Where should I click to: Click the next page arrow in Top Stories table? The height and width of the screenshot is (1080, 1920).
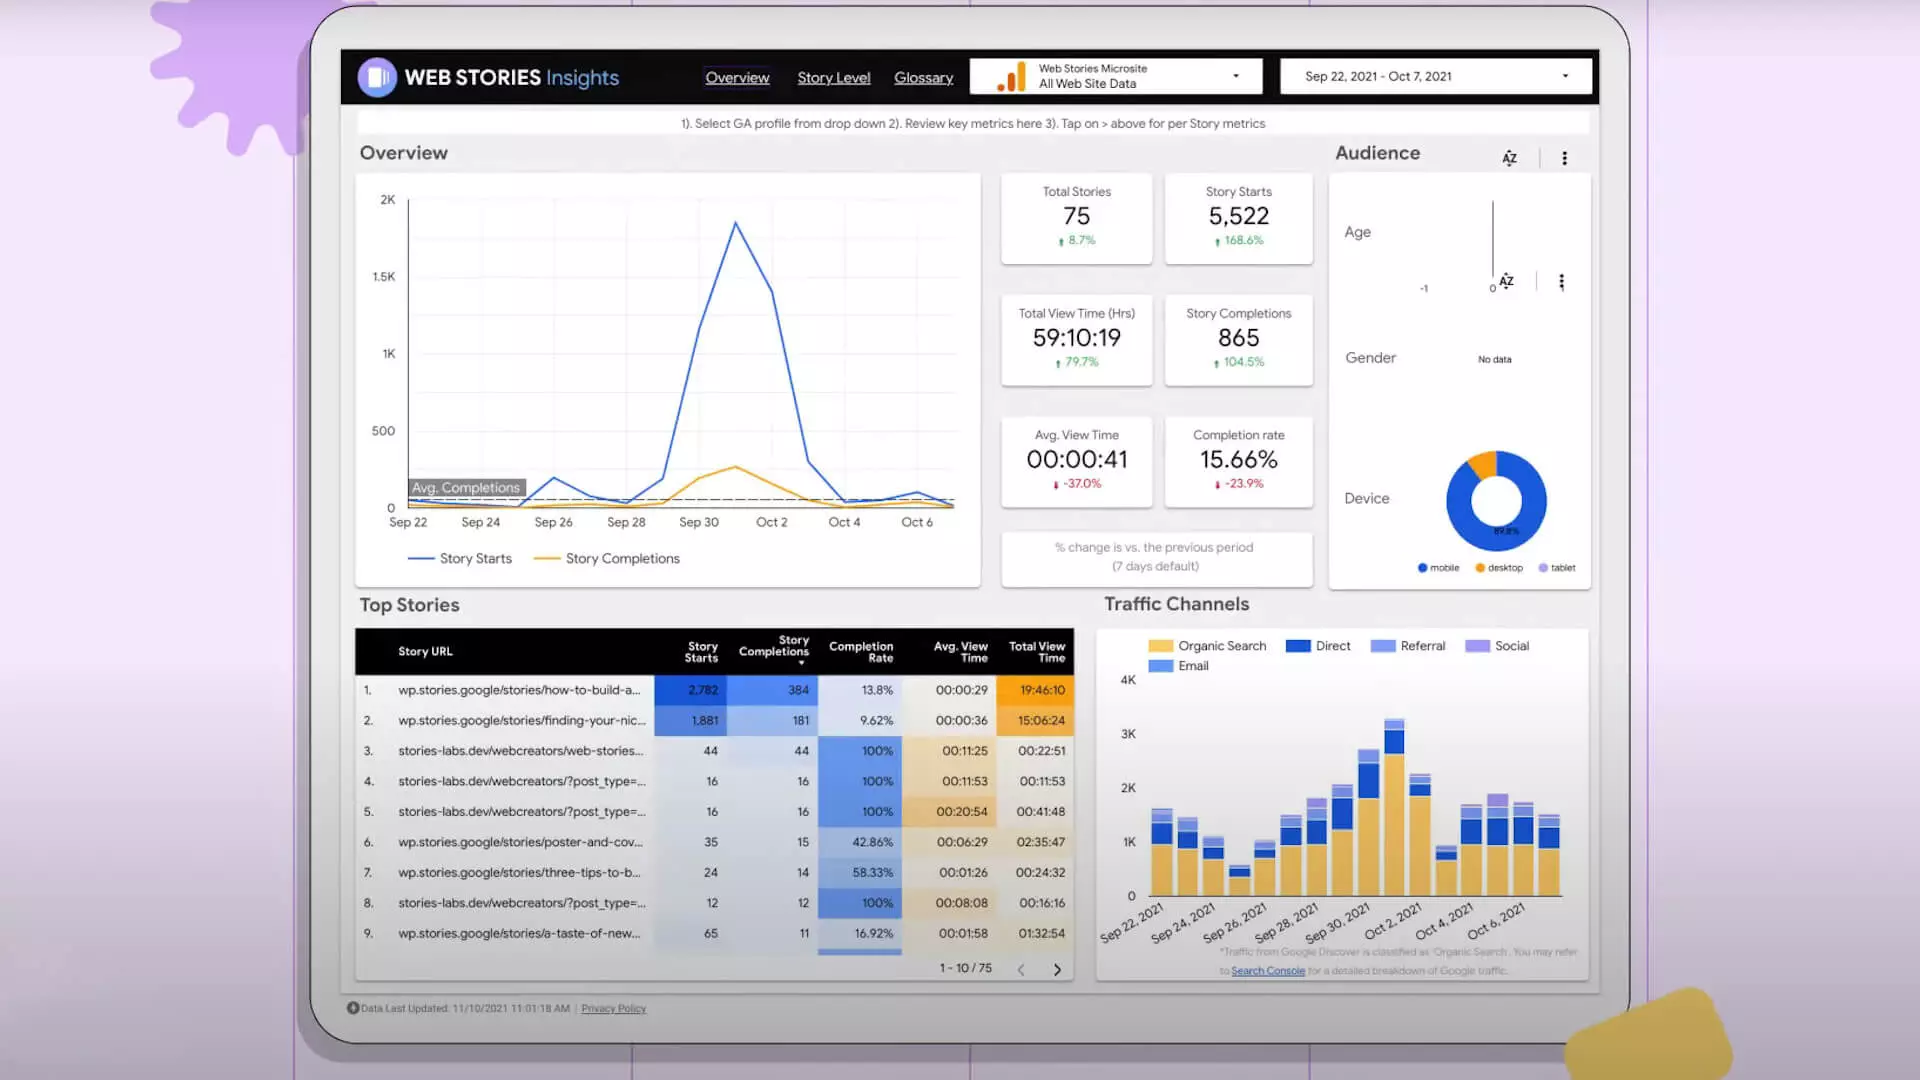point(1058,968)
